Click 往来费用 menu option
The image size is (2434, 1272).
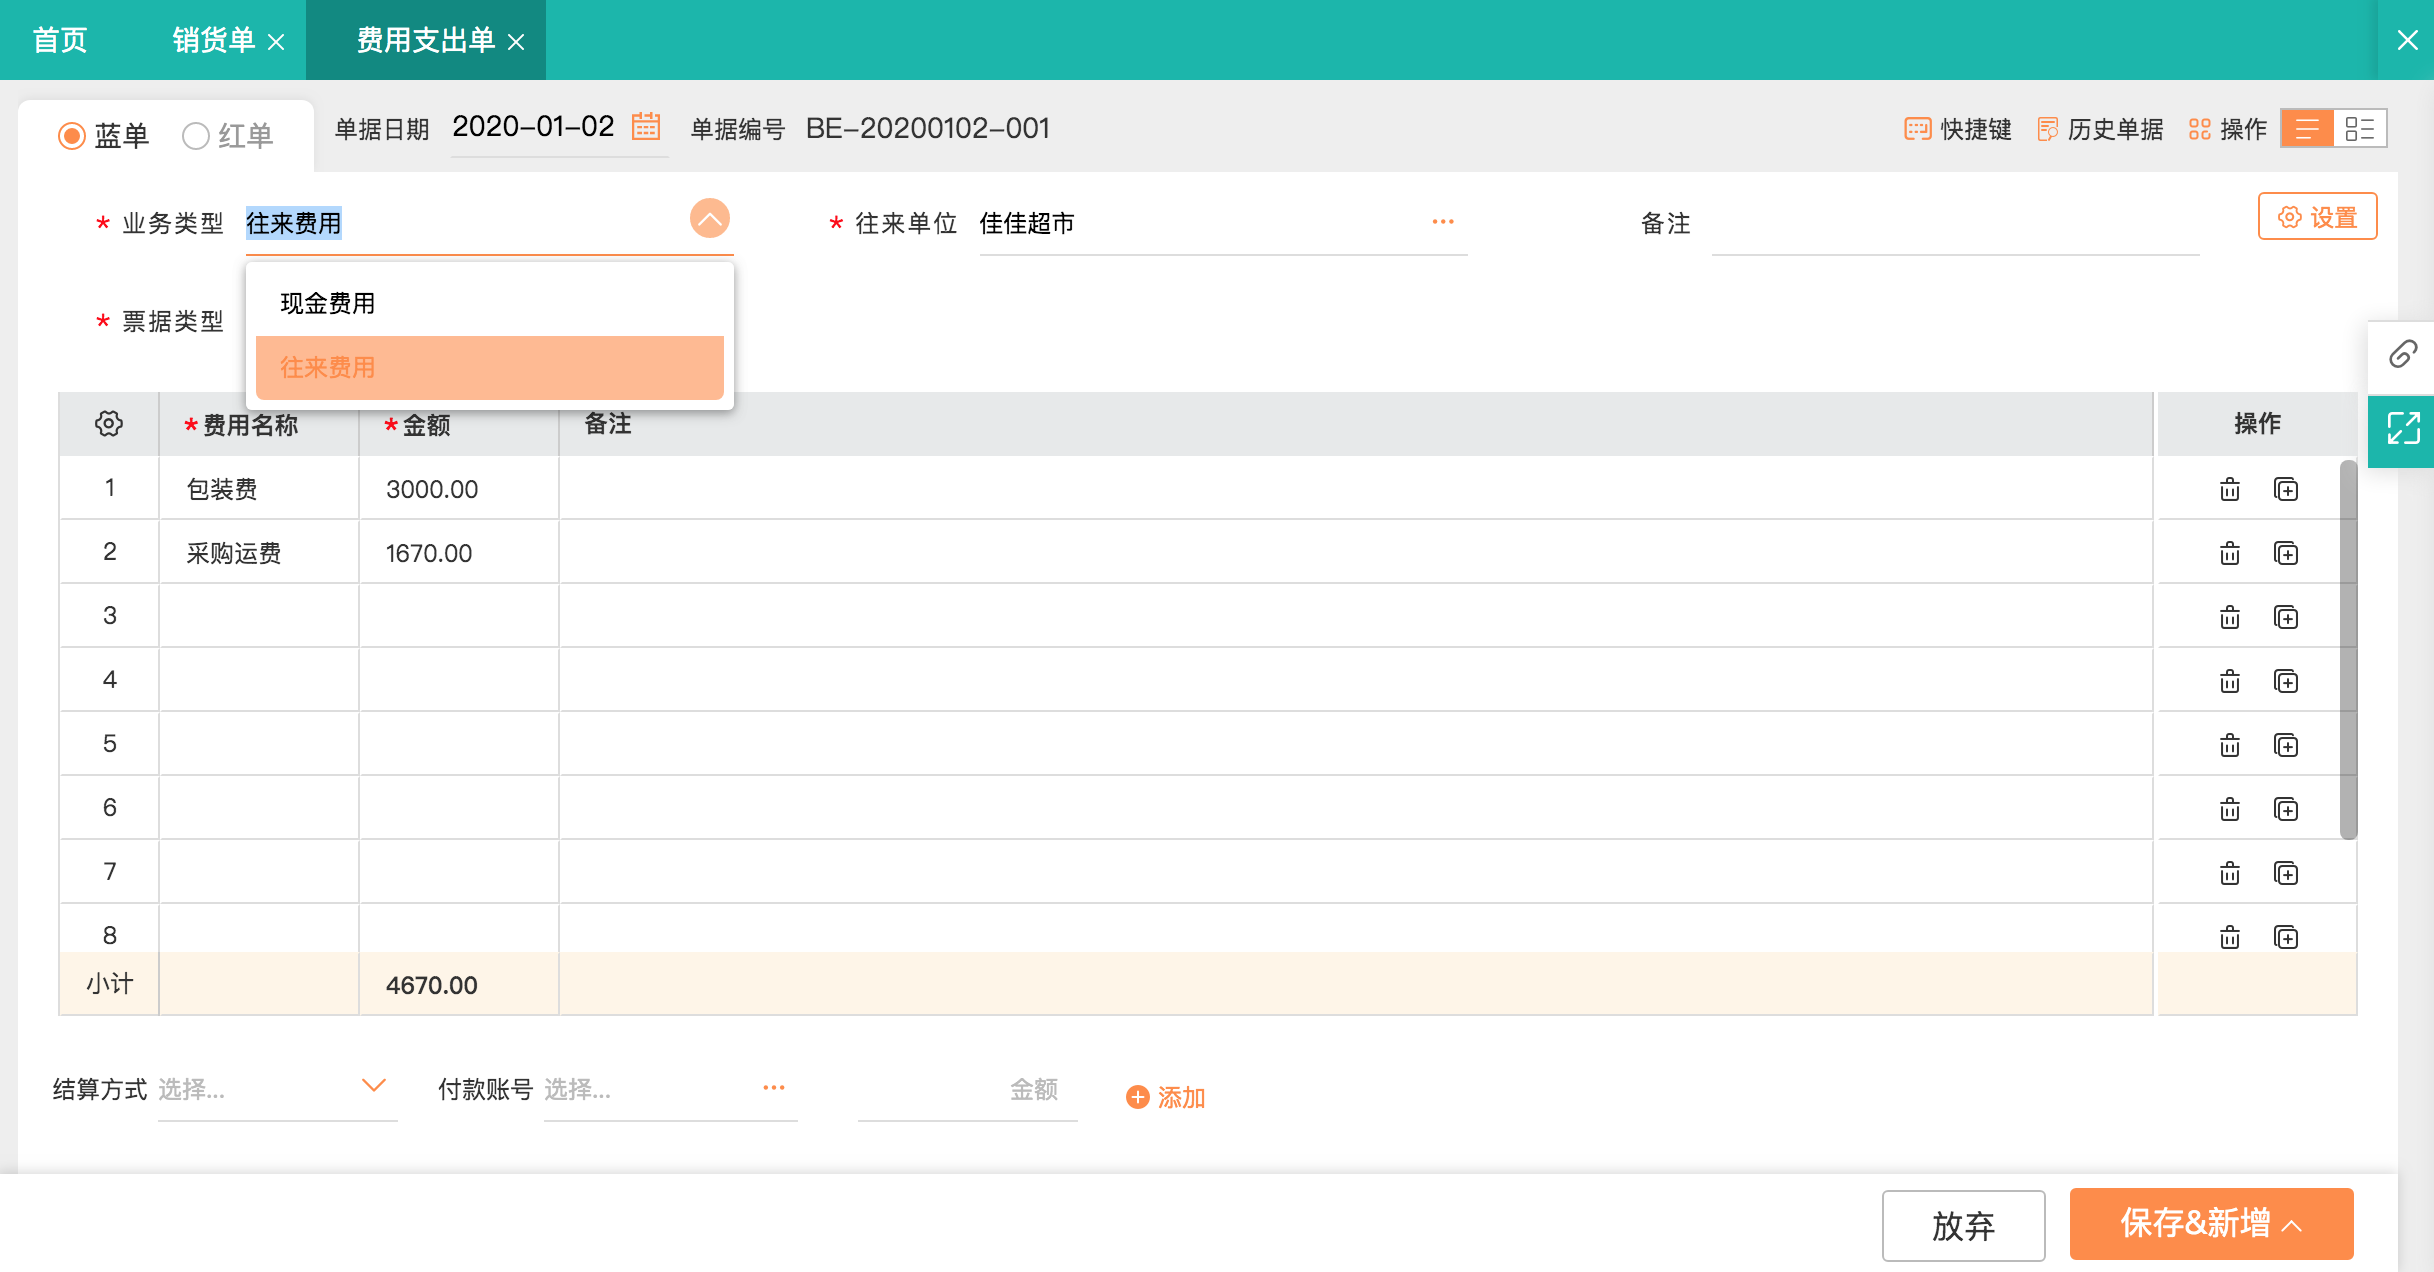click(x=488, y=367)
